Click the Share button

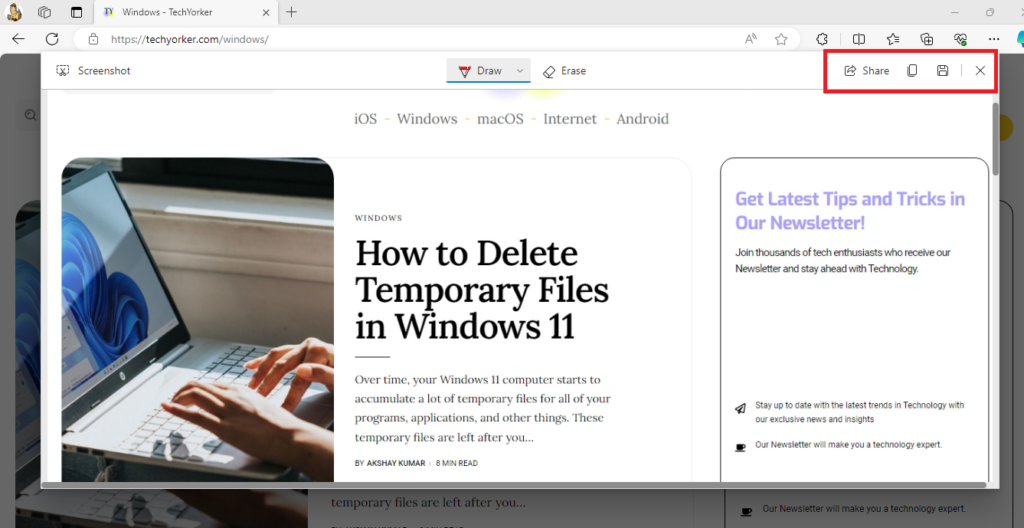pos(866,71)
